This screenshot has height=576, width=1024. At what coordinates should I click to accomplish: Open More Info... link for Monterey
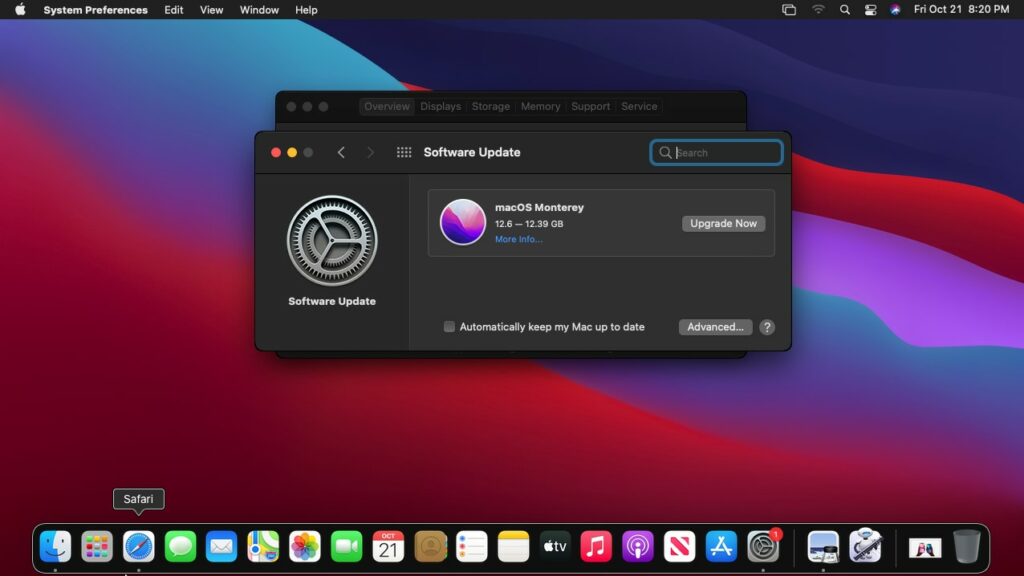pyautogui.click(x=518, y=239)
